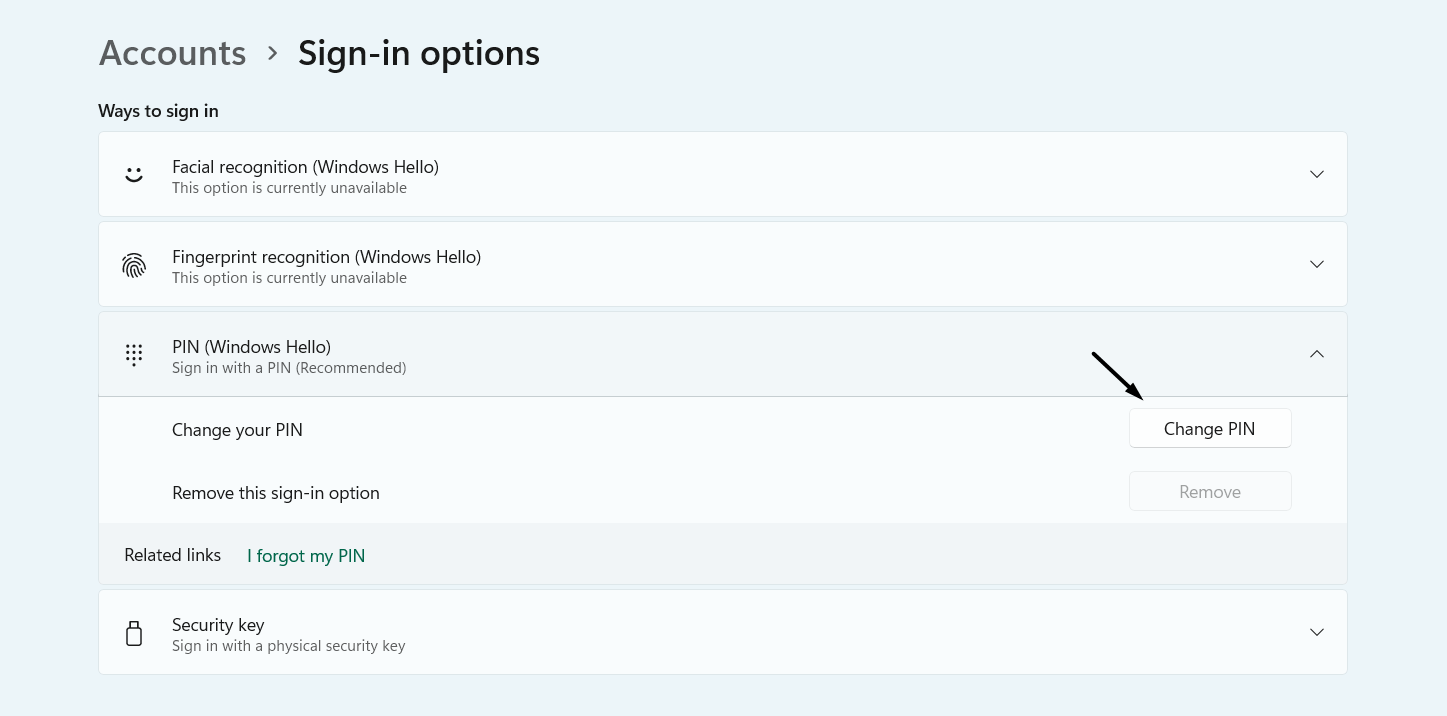Click the Sign-in options breadcrumb title
This screenshot has height=716, width=1447.
[x=418, y=52]
